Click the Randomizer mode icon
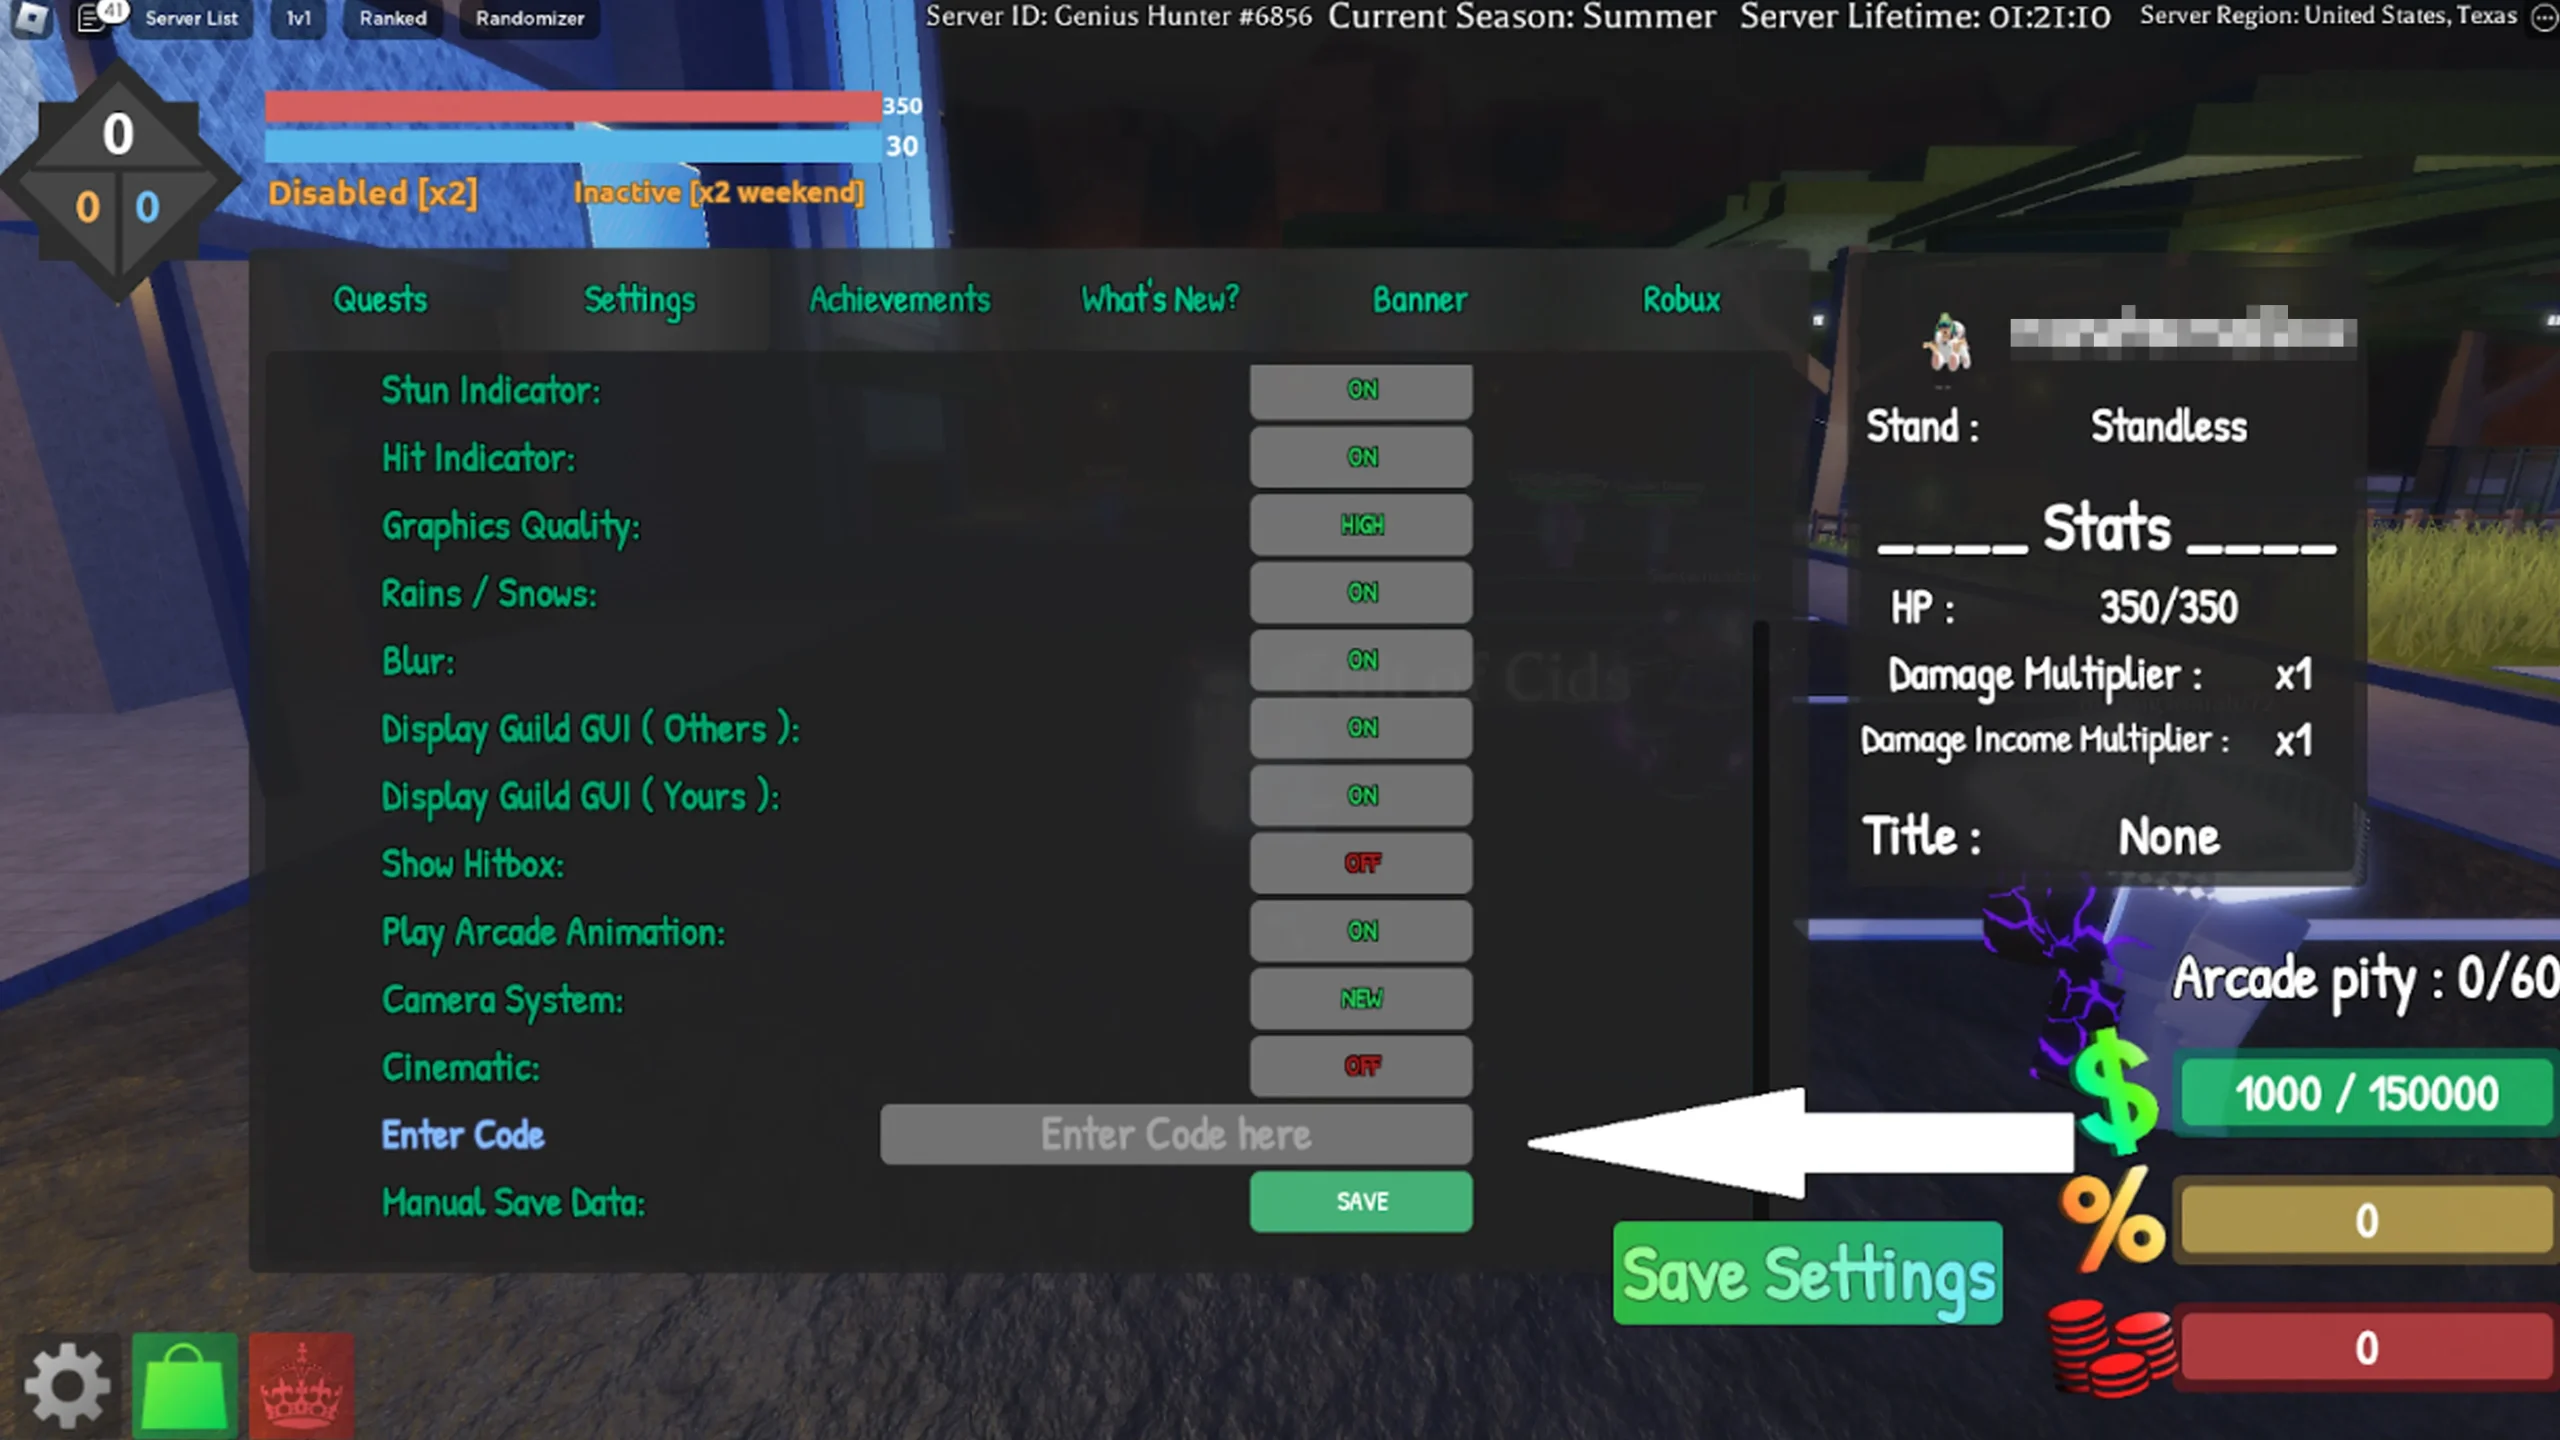 click(527, 18)
